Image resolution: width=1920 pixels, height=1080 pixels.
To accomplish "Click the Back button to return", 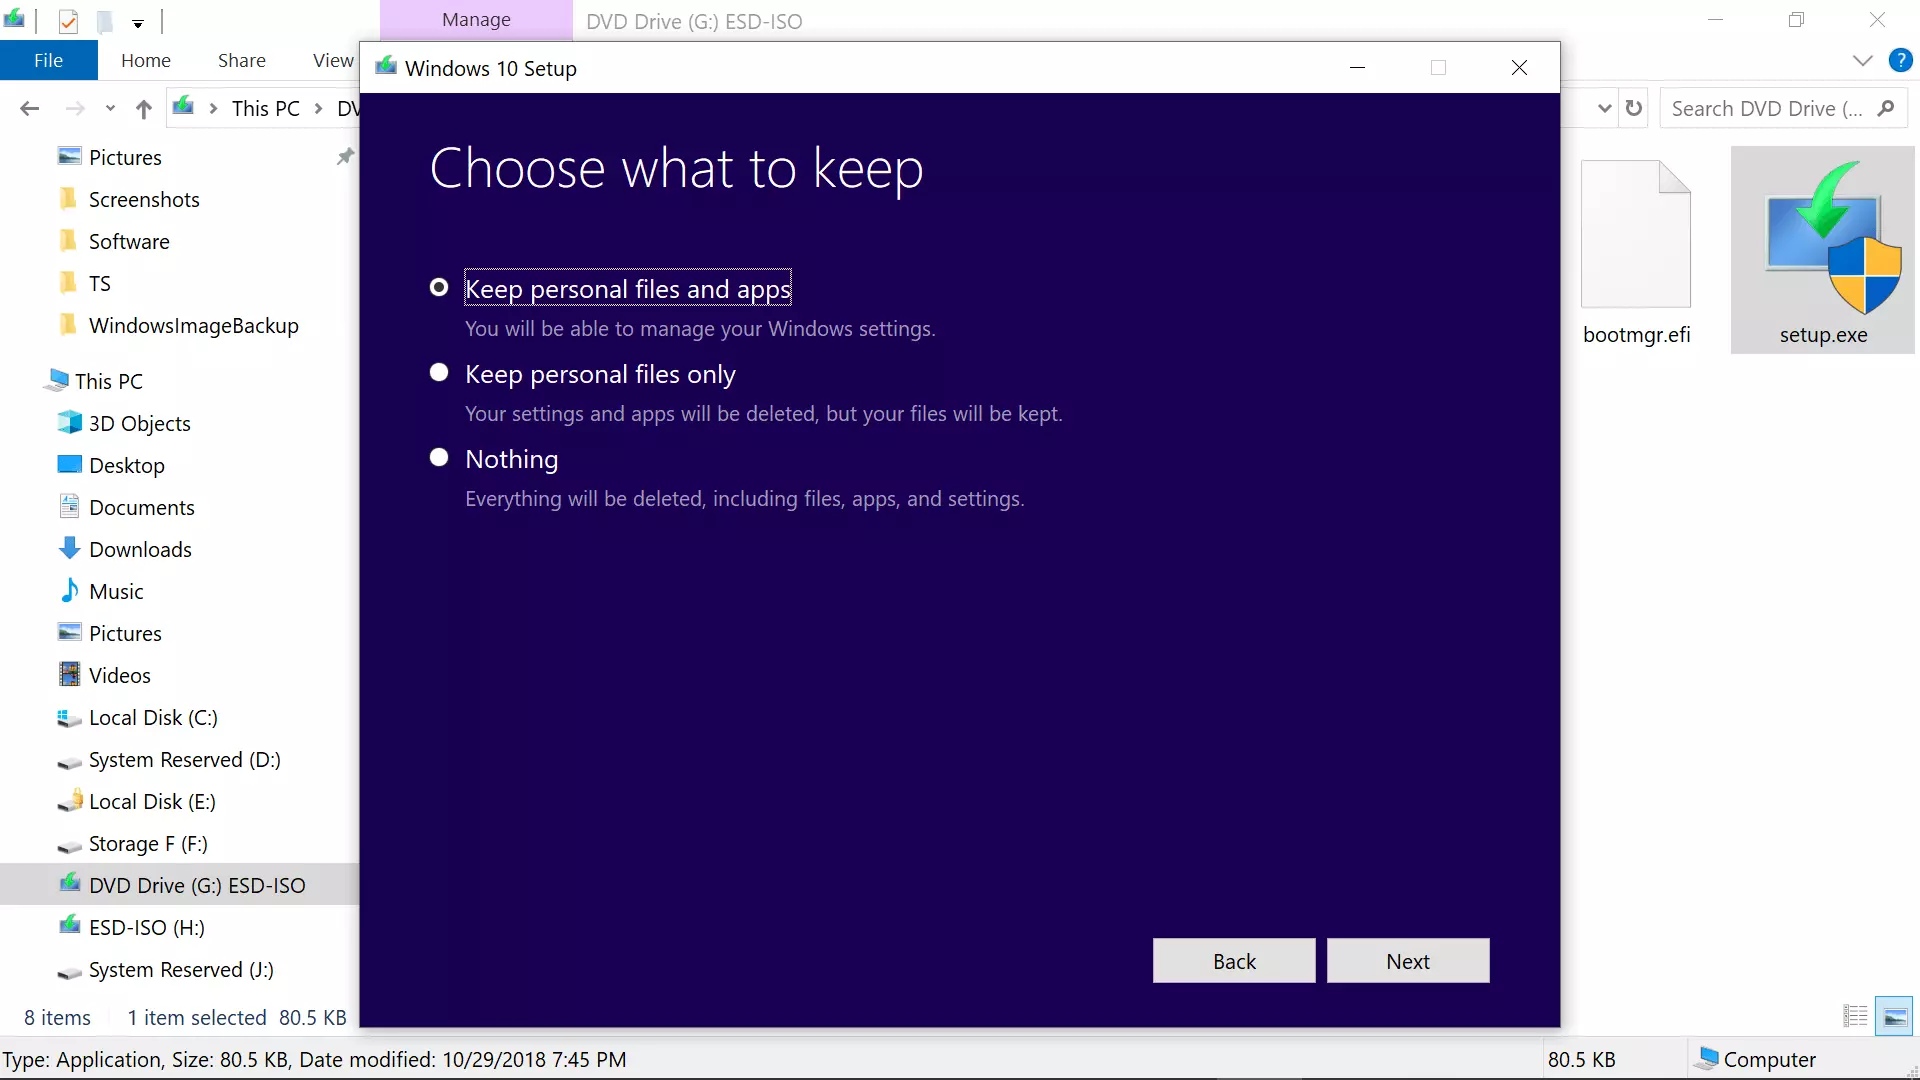I will 1233,961.
